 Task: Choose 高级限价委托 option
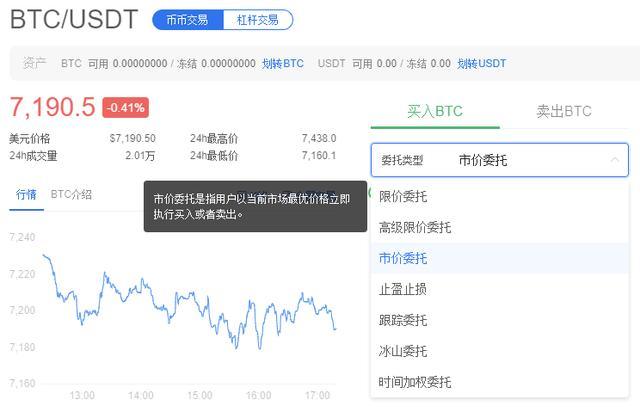[415, 227]
